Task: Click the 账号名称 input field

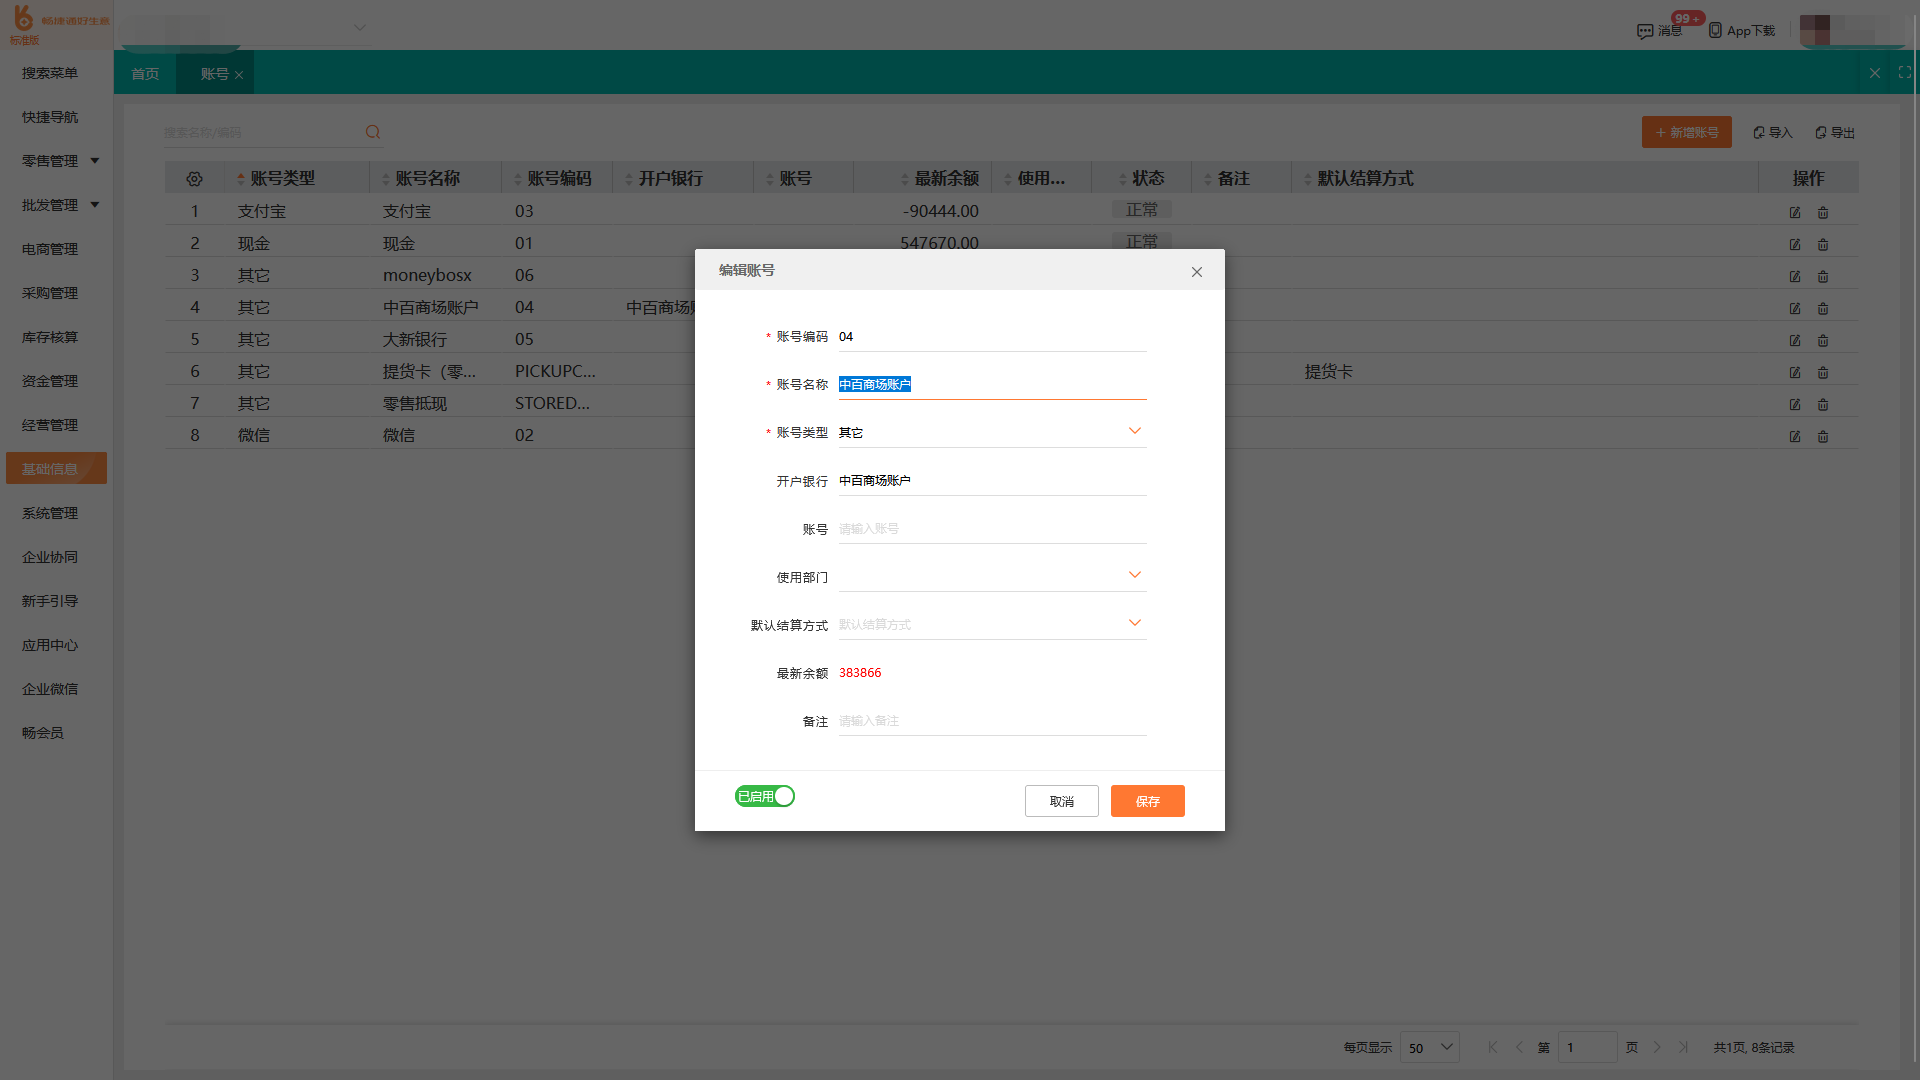Action: 990,384
